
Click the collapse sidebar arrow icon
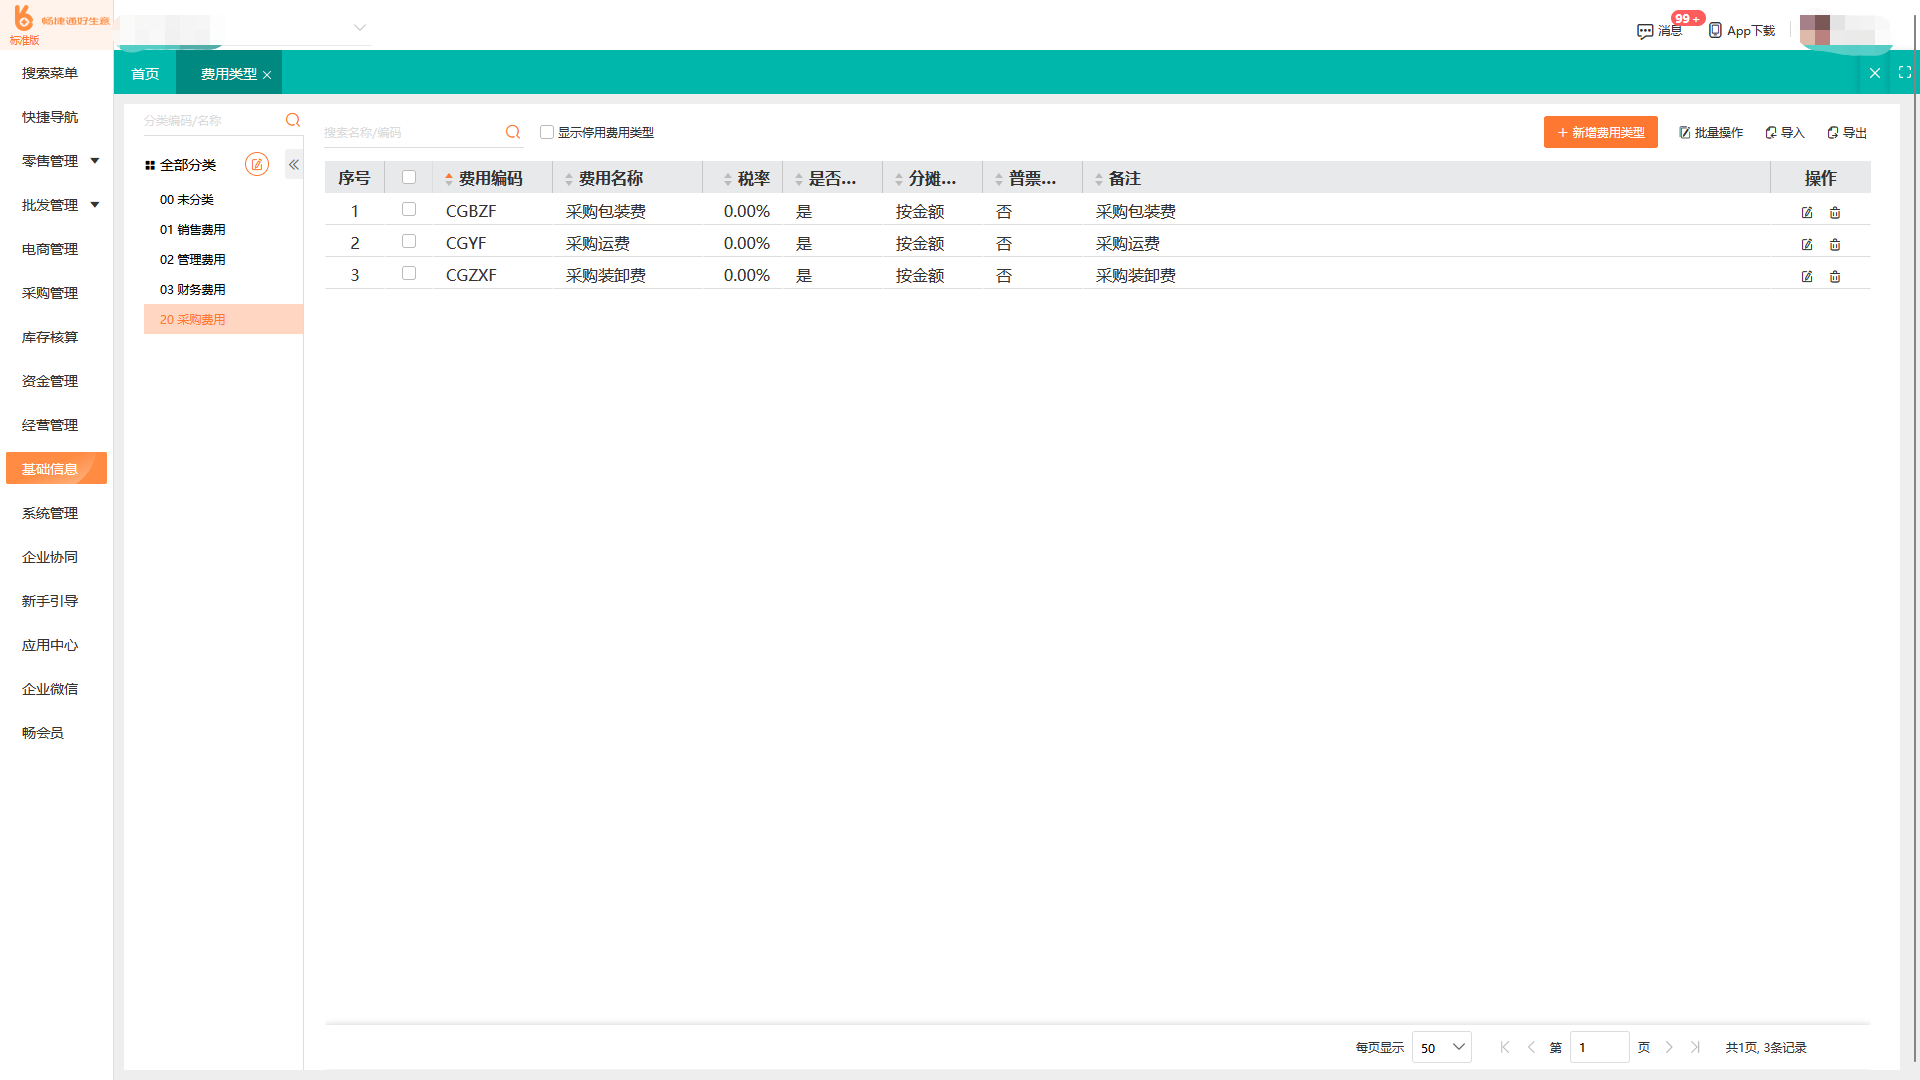pos(293,164)
